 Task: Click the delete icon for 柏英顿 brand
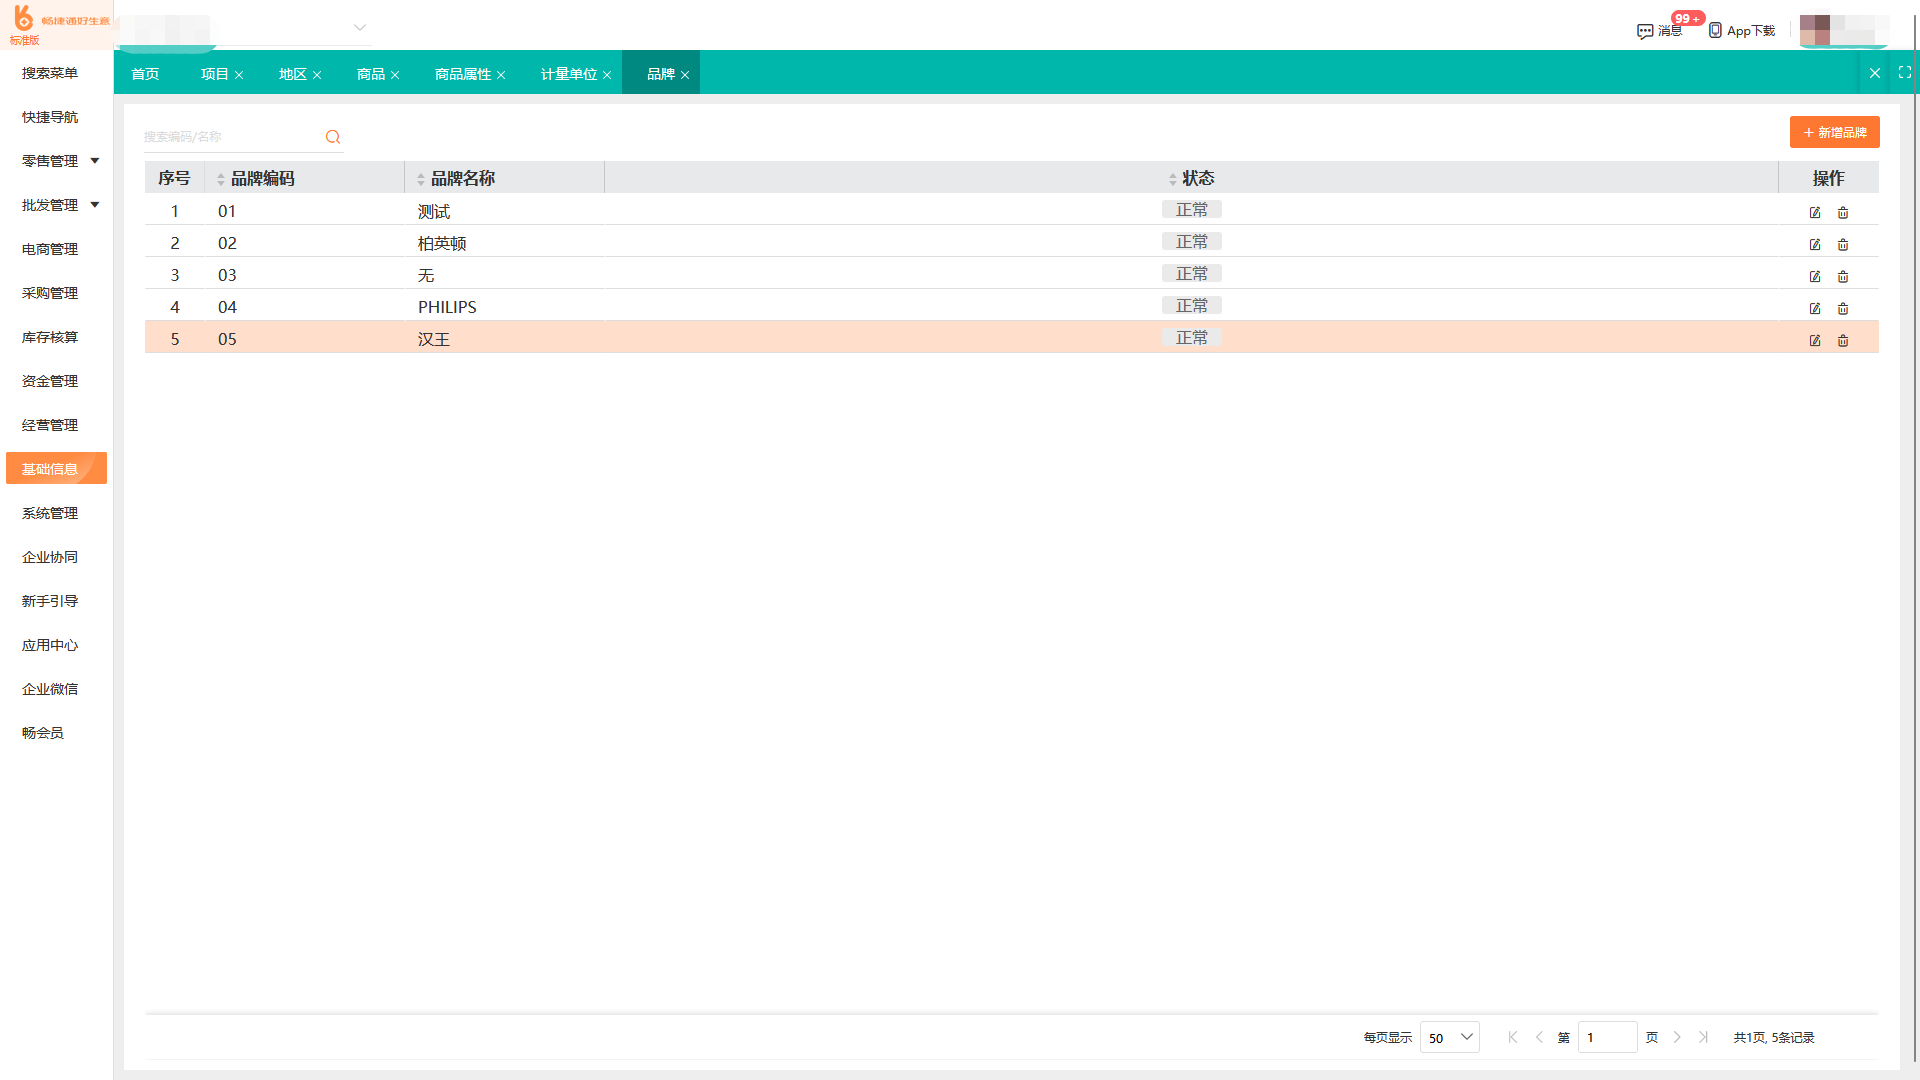1844,243
